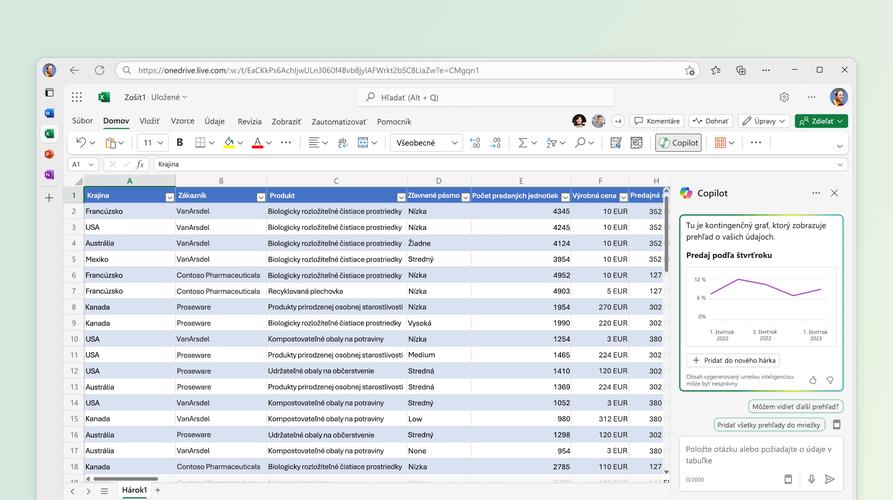Click the AutoSum sigma icon
893x500 pixels.
pos(522,143)
